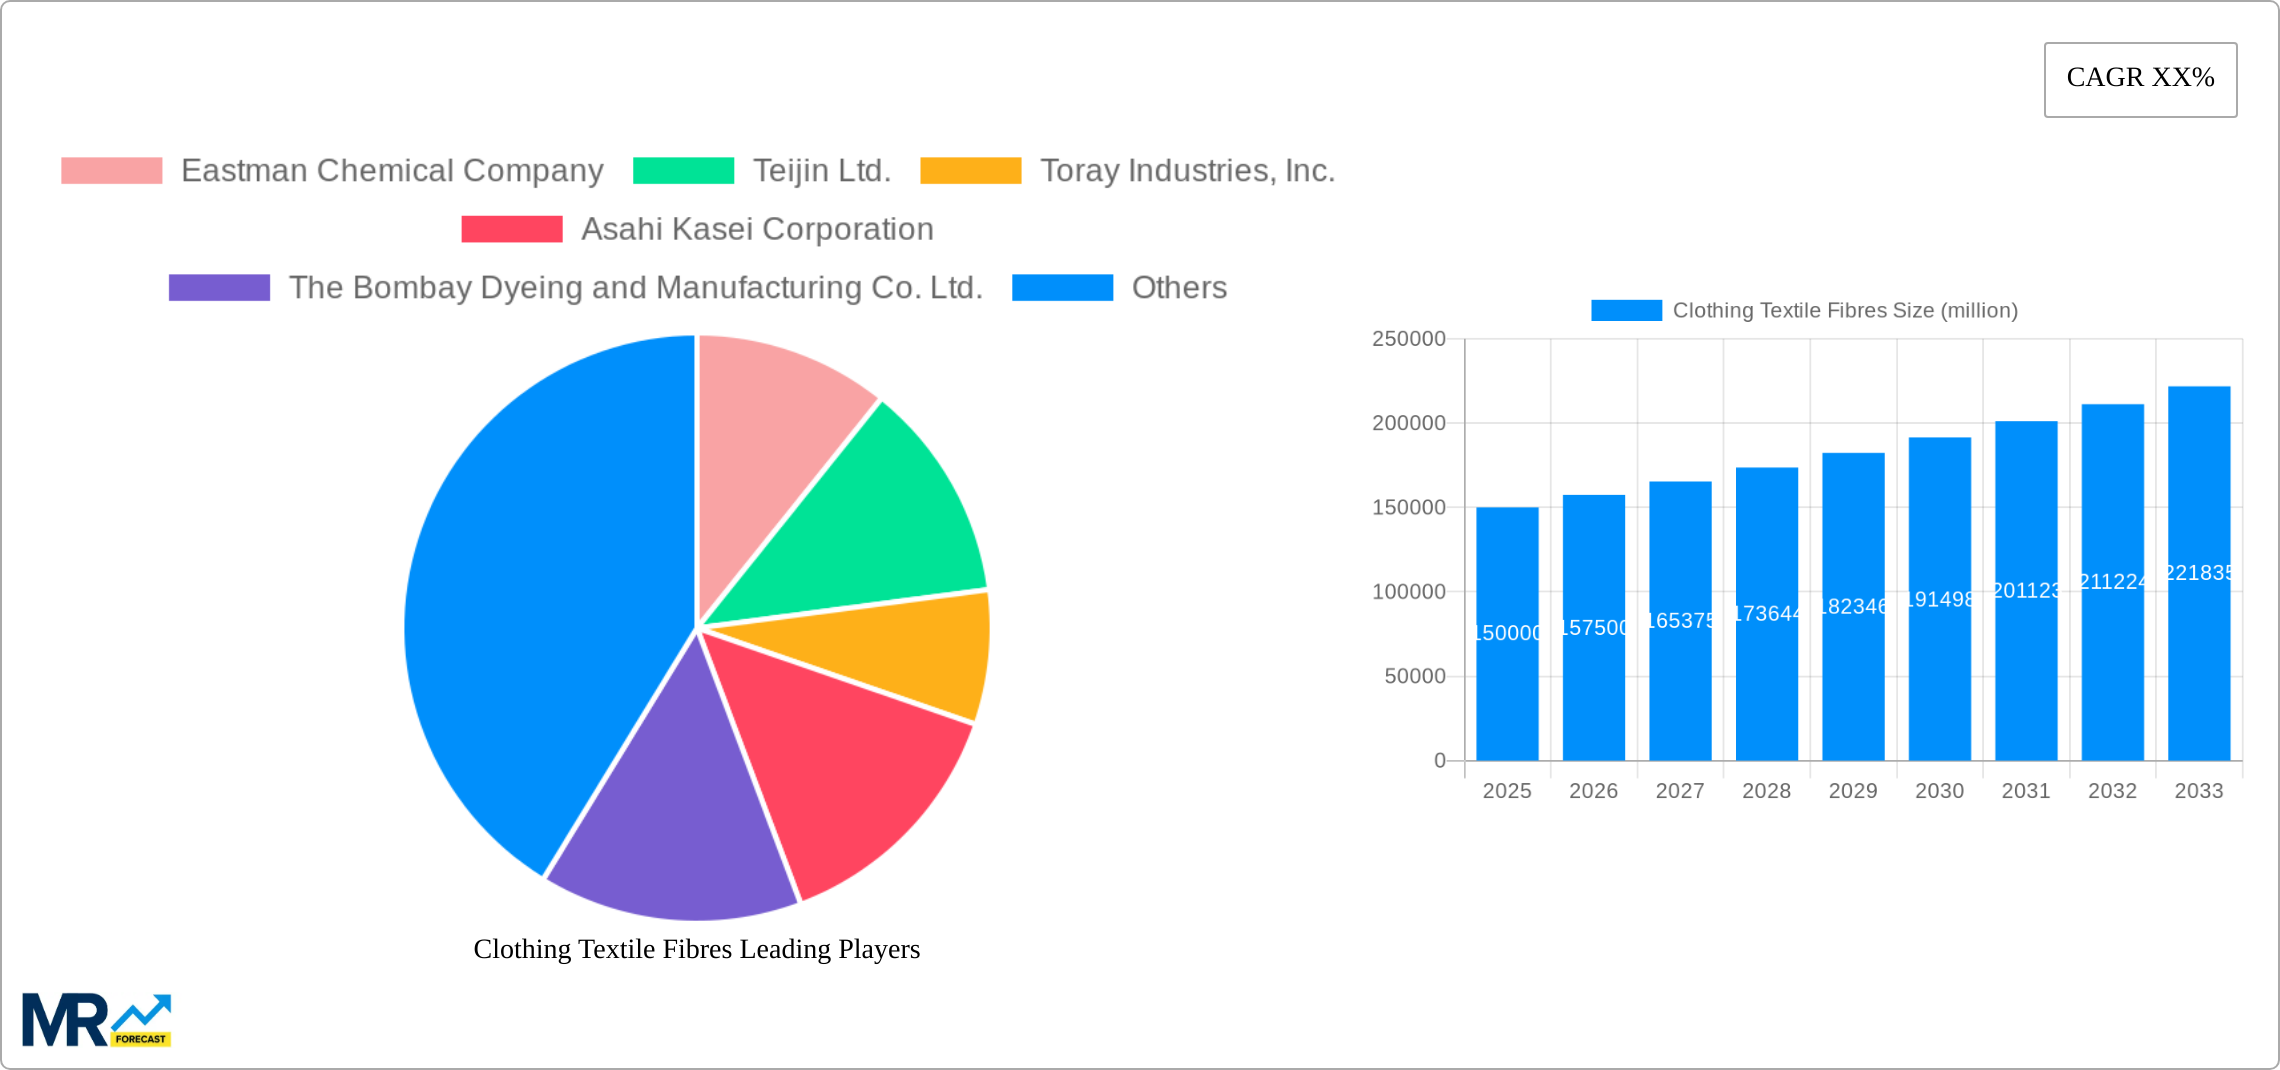Click the Teijin Ltd. legend swatch

pyautogui.click(x=685, y=170)
